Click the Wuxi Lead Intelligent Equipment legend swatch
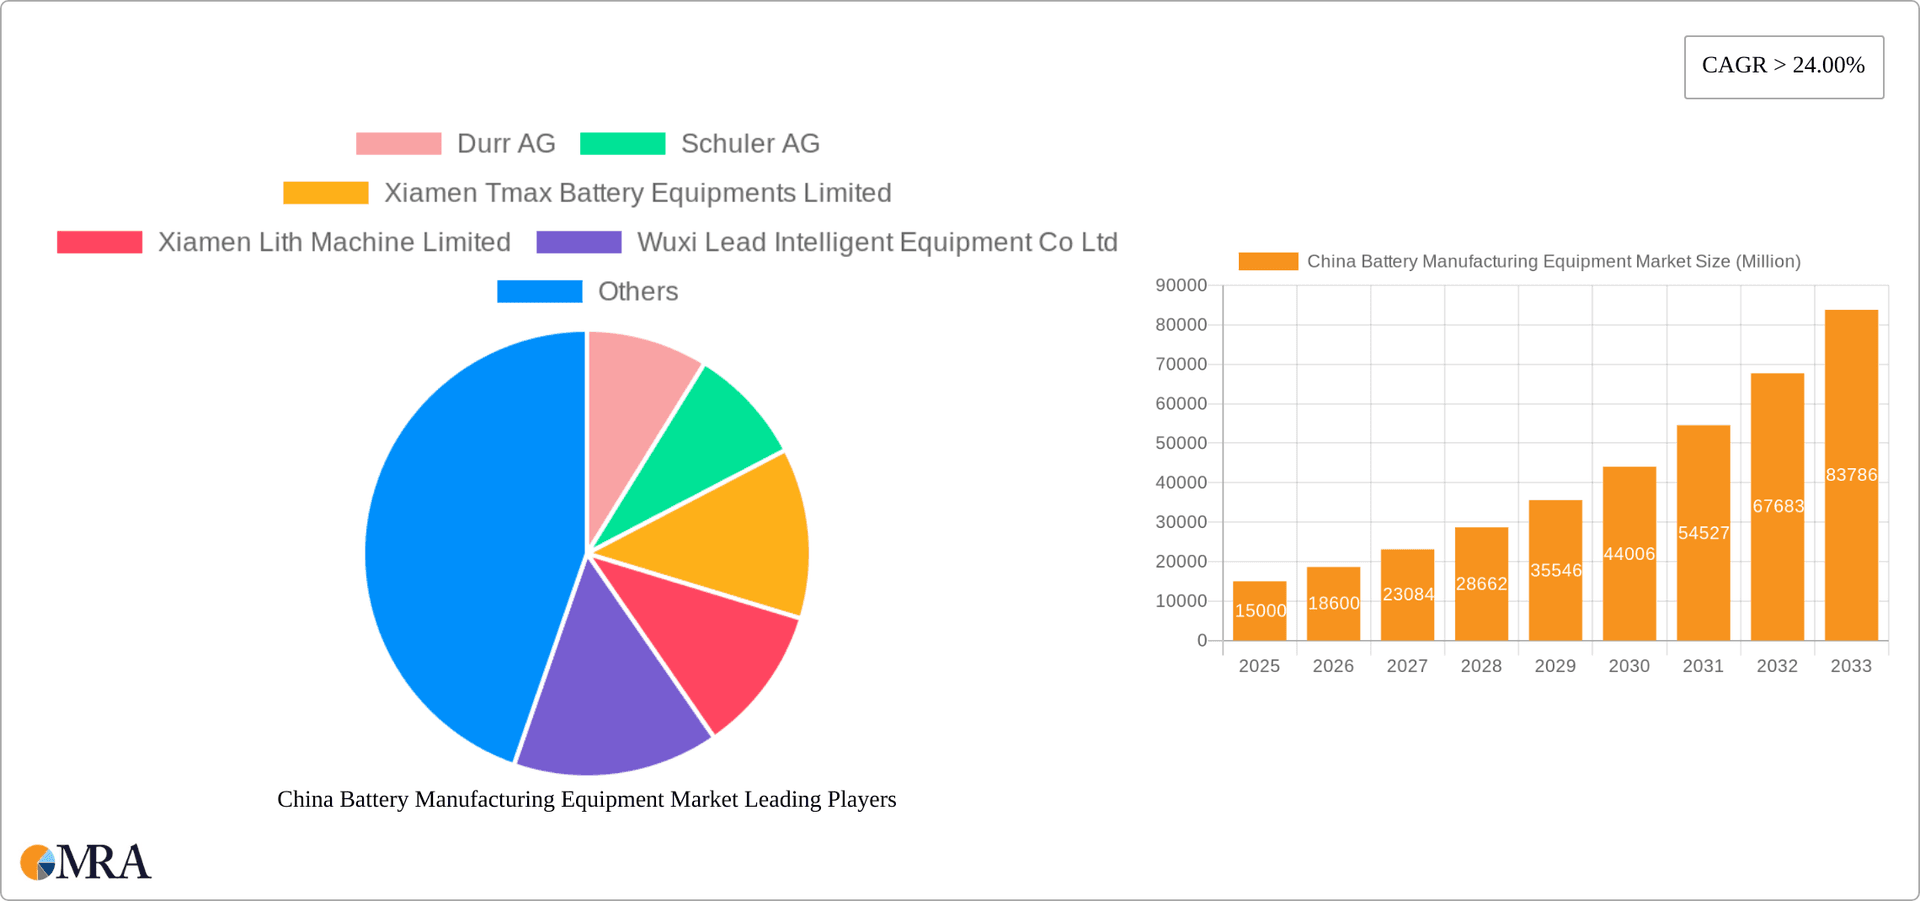Image resolution: width=1920 pixels, height=901 pixels. tap(578, 242)
